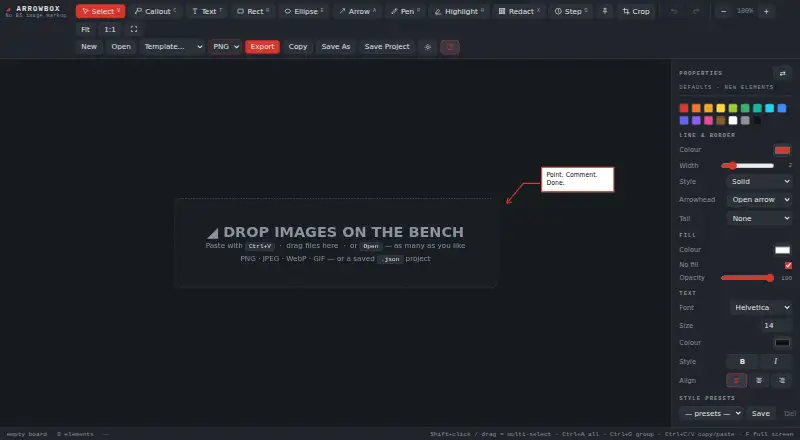Adjust the line Width slider

747,165
